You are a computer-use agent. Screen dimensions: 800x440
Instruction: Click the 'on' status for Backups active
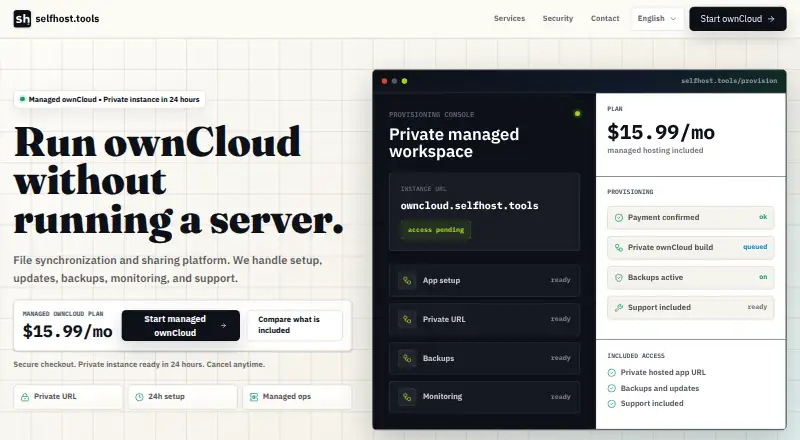(x=763, y=277)
